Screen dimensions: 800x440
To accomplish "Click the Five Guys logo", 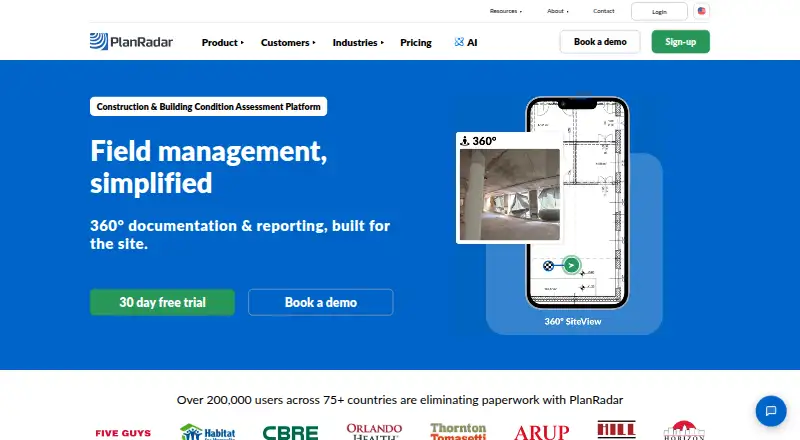I will click(x=123, y=433).
